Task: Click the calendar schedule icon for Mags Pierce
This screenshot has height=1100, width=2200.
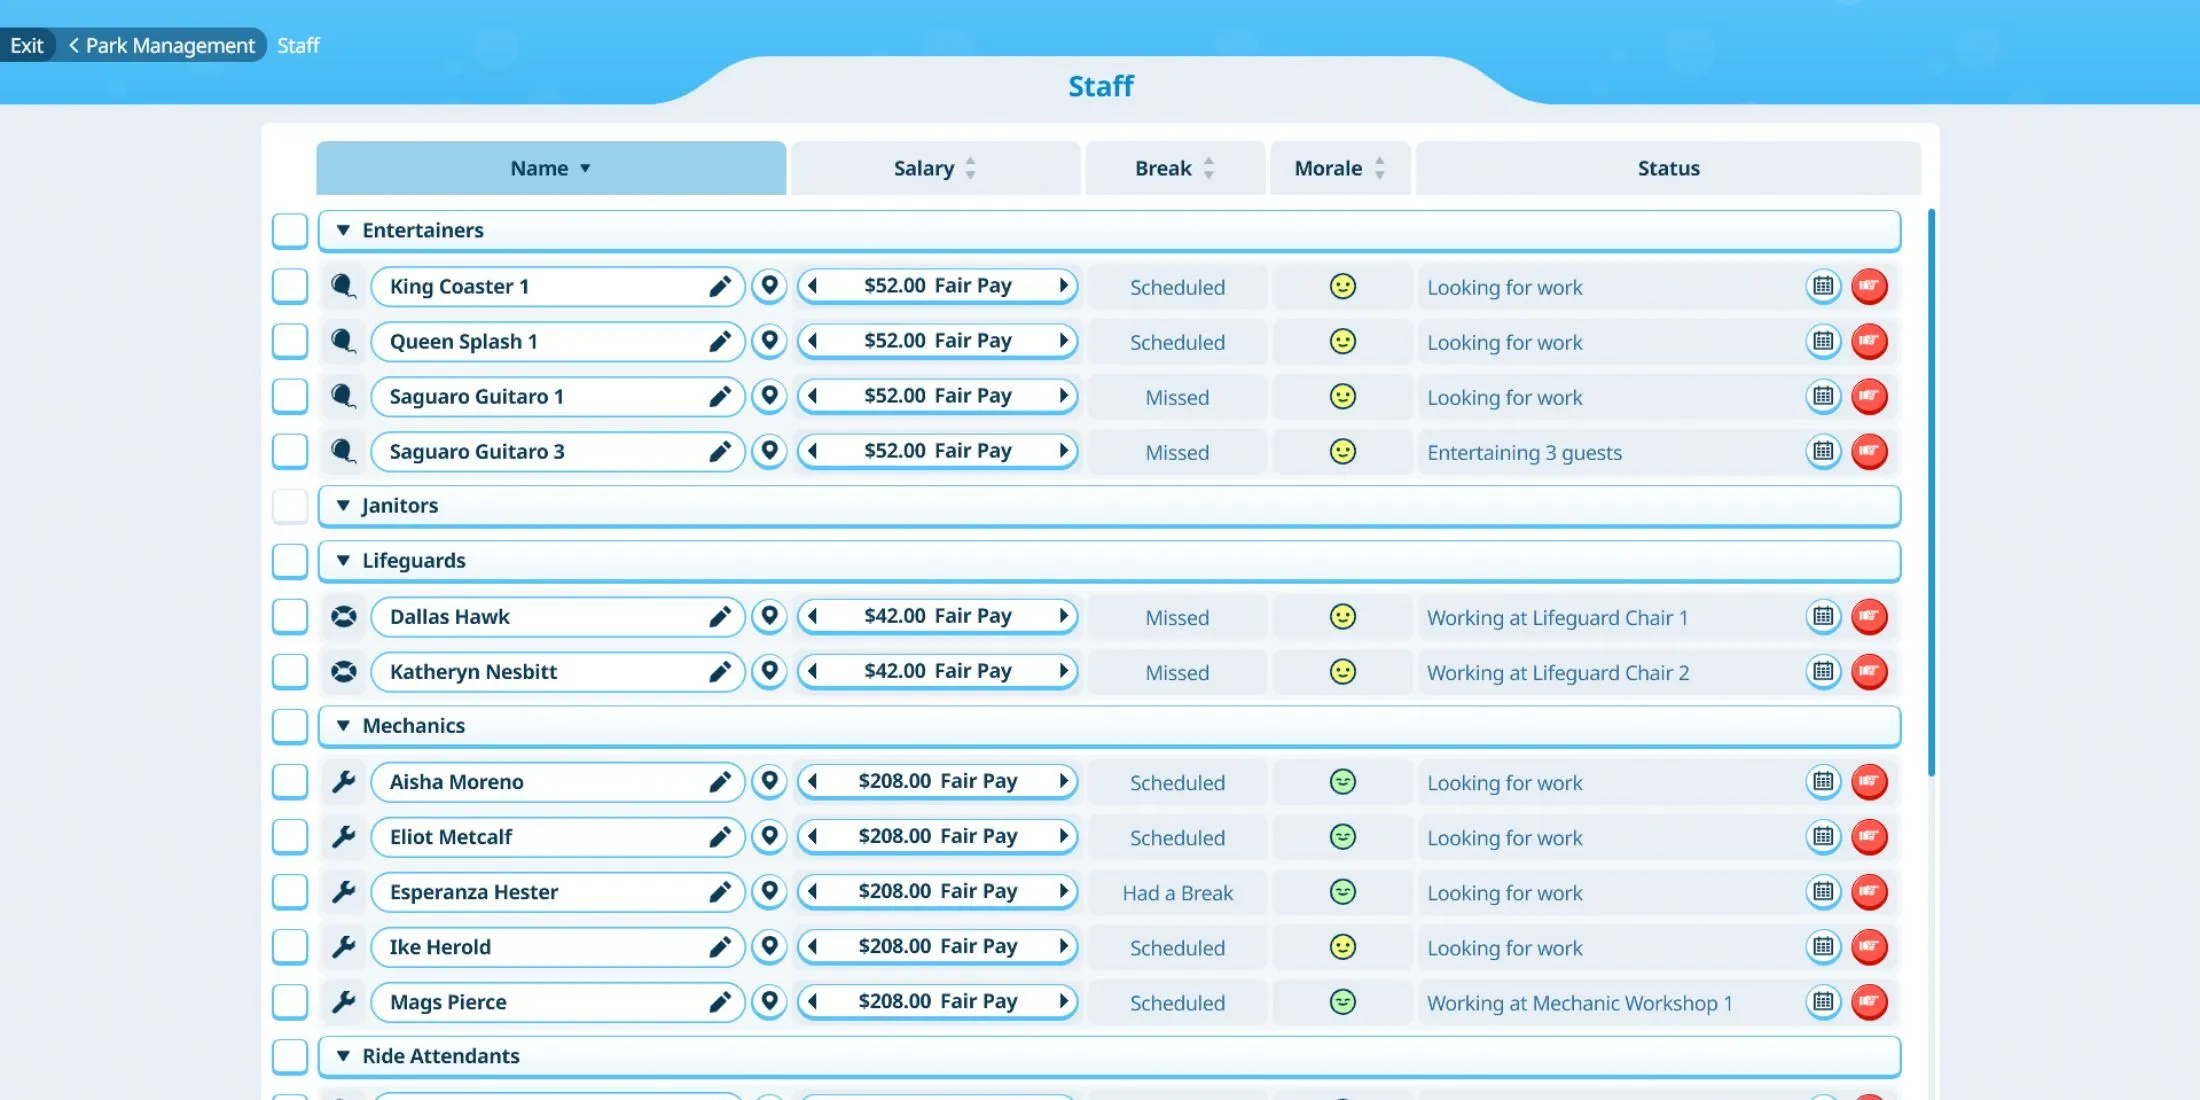Action: pyautogui.click(x=1821, y=1002)
